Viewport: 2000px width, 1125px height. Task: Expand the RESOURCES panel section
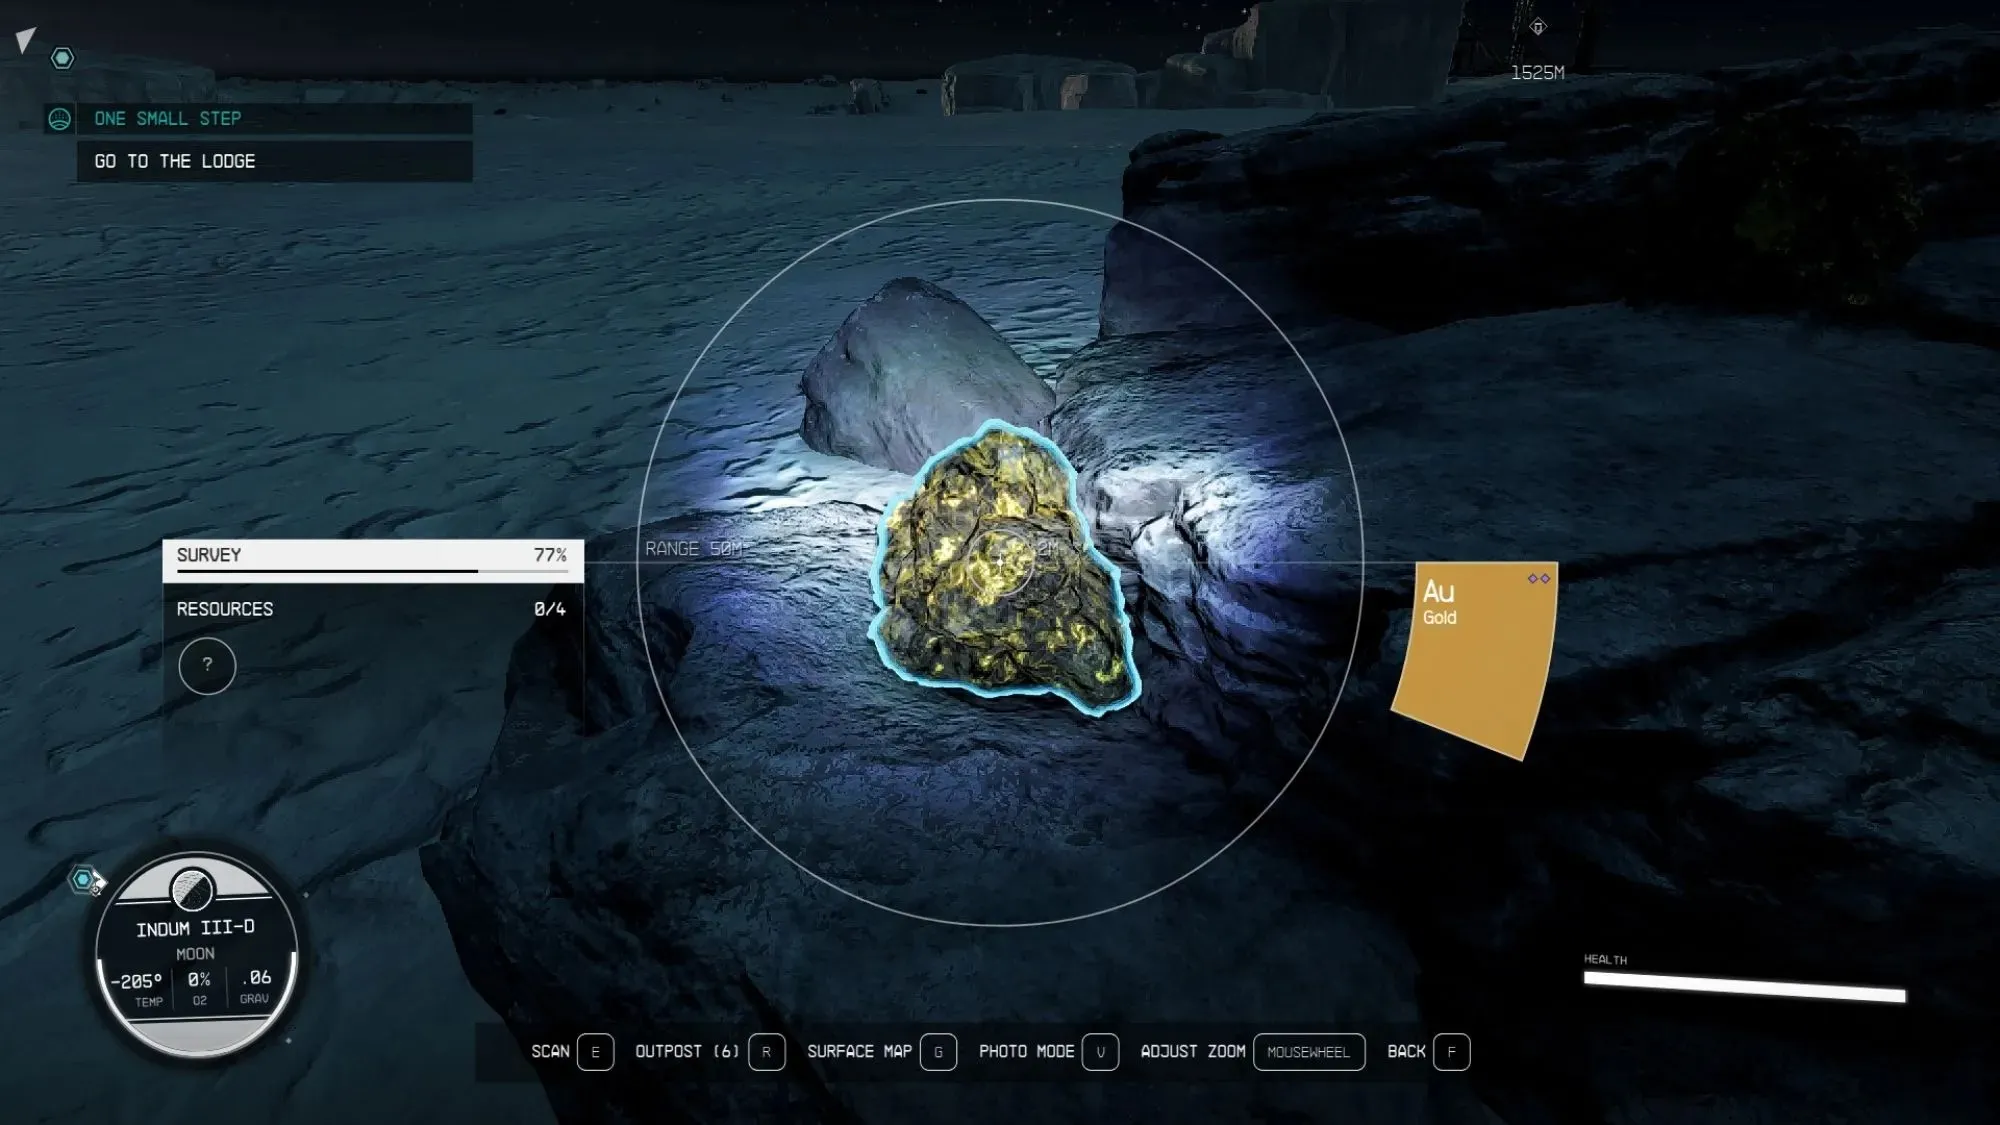(x=371, y=609)
